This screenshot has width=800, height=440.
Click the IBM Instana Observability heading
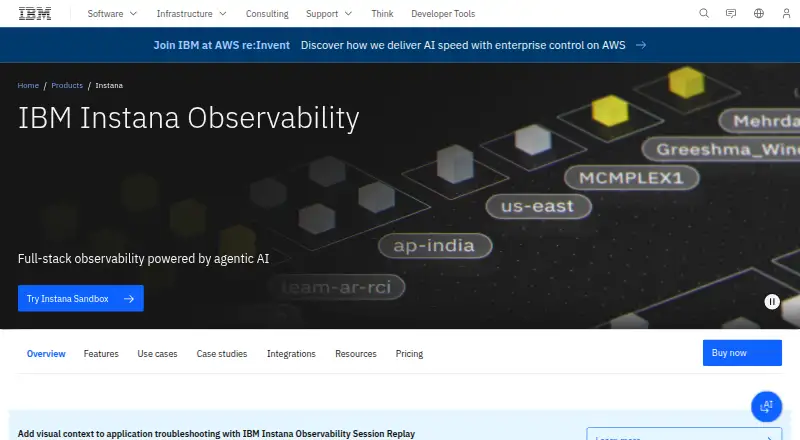(188, 118)
